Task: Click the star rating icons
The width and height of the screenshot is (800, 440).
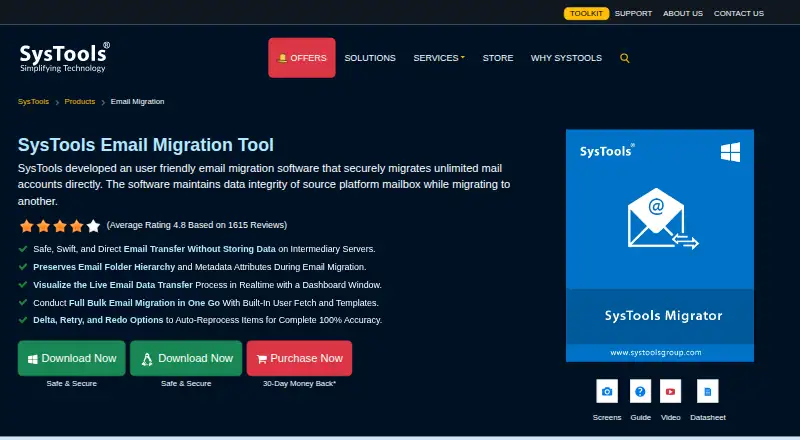Action: [60, 226]
